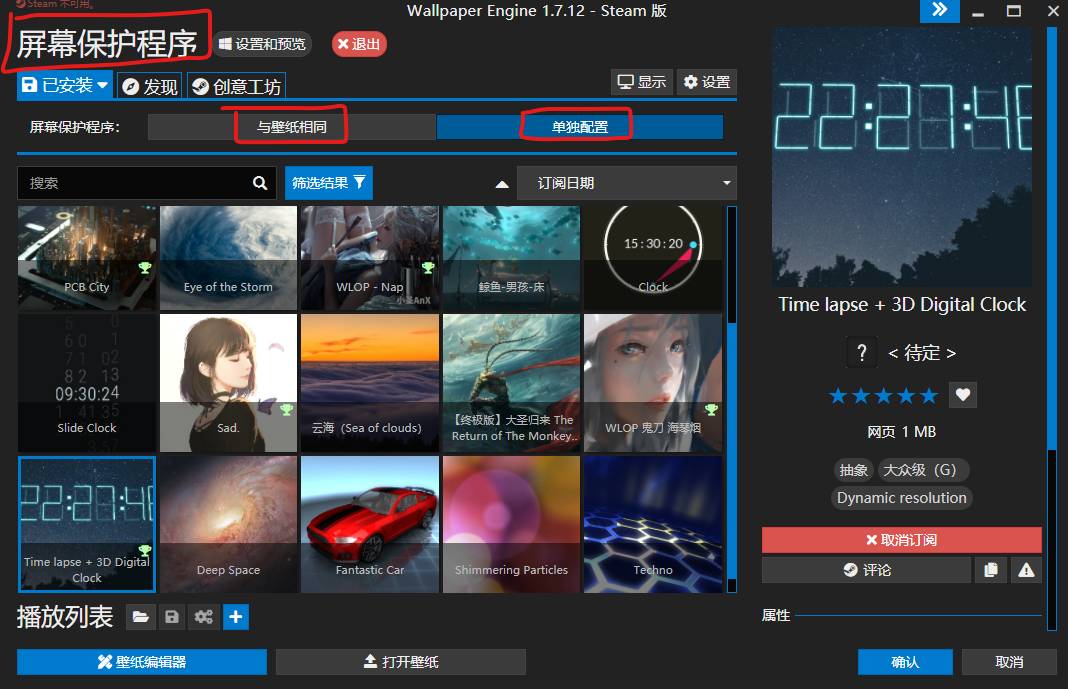Open the 筛选结果 filter panel

[x=328, y=183]
